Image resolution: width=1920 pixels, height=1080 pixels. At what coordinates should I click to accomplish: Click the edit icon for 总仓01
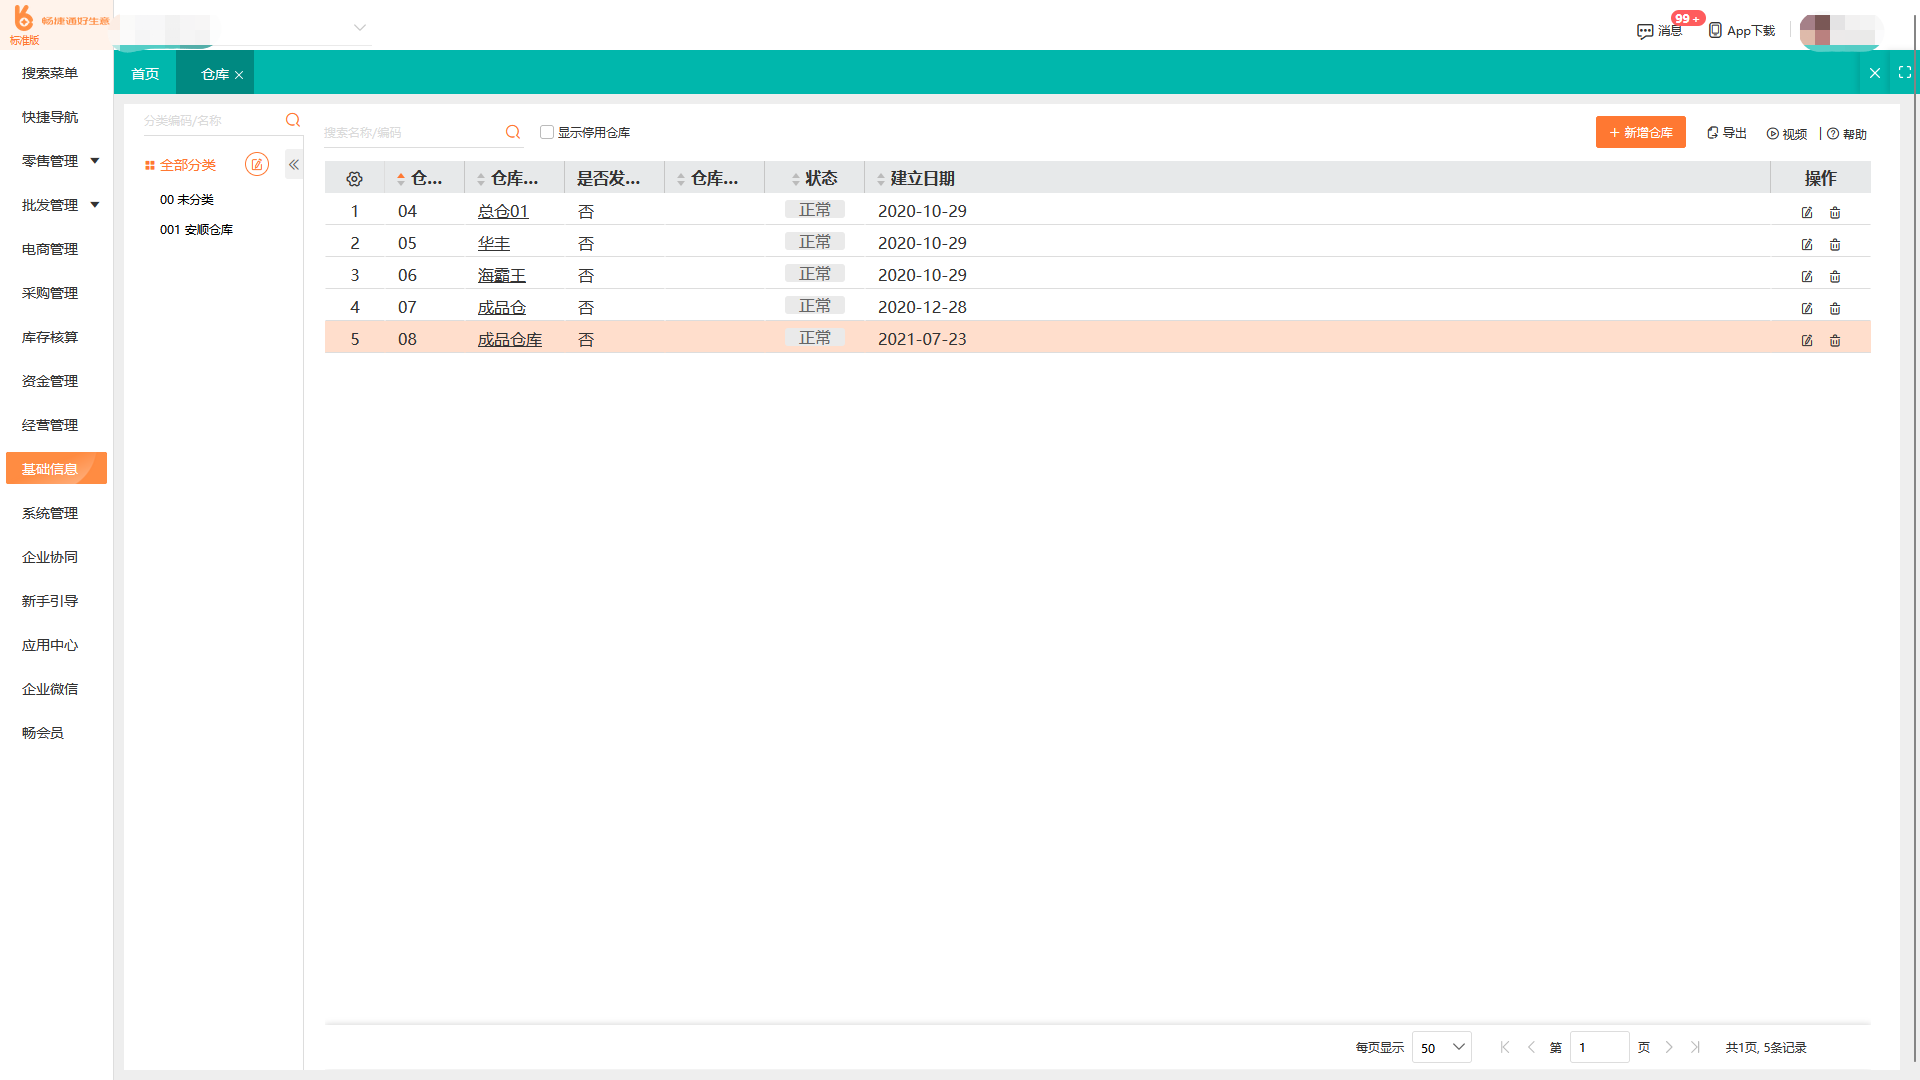point(1807,211)
